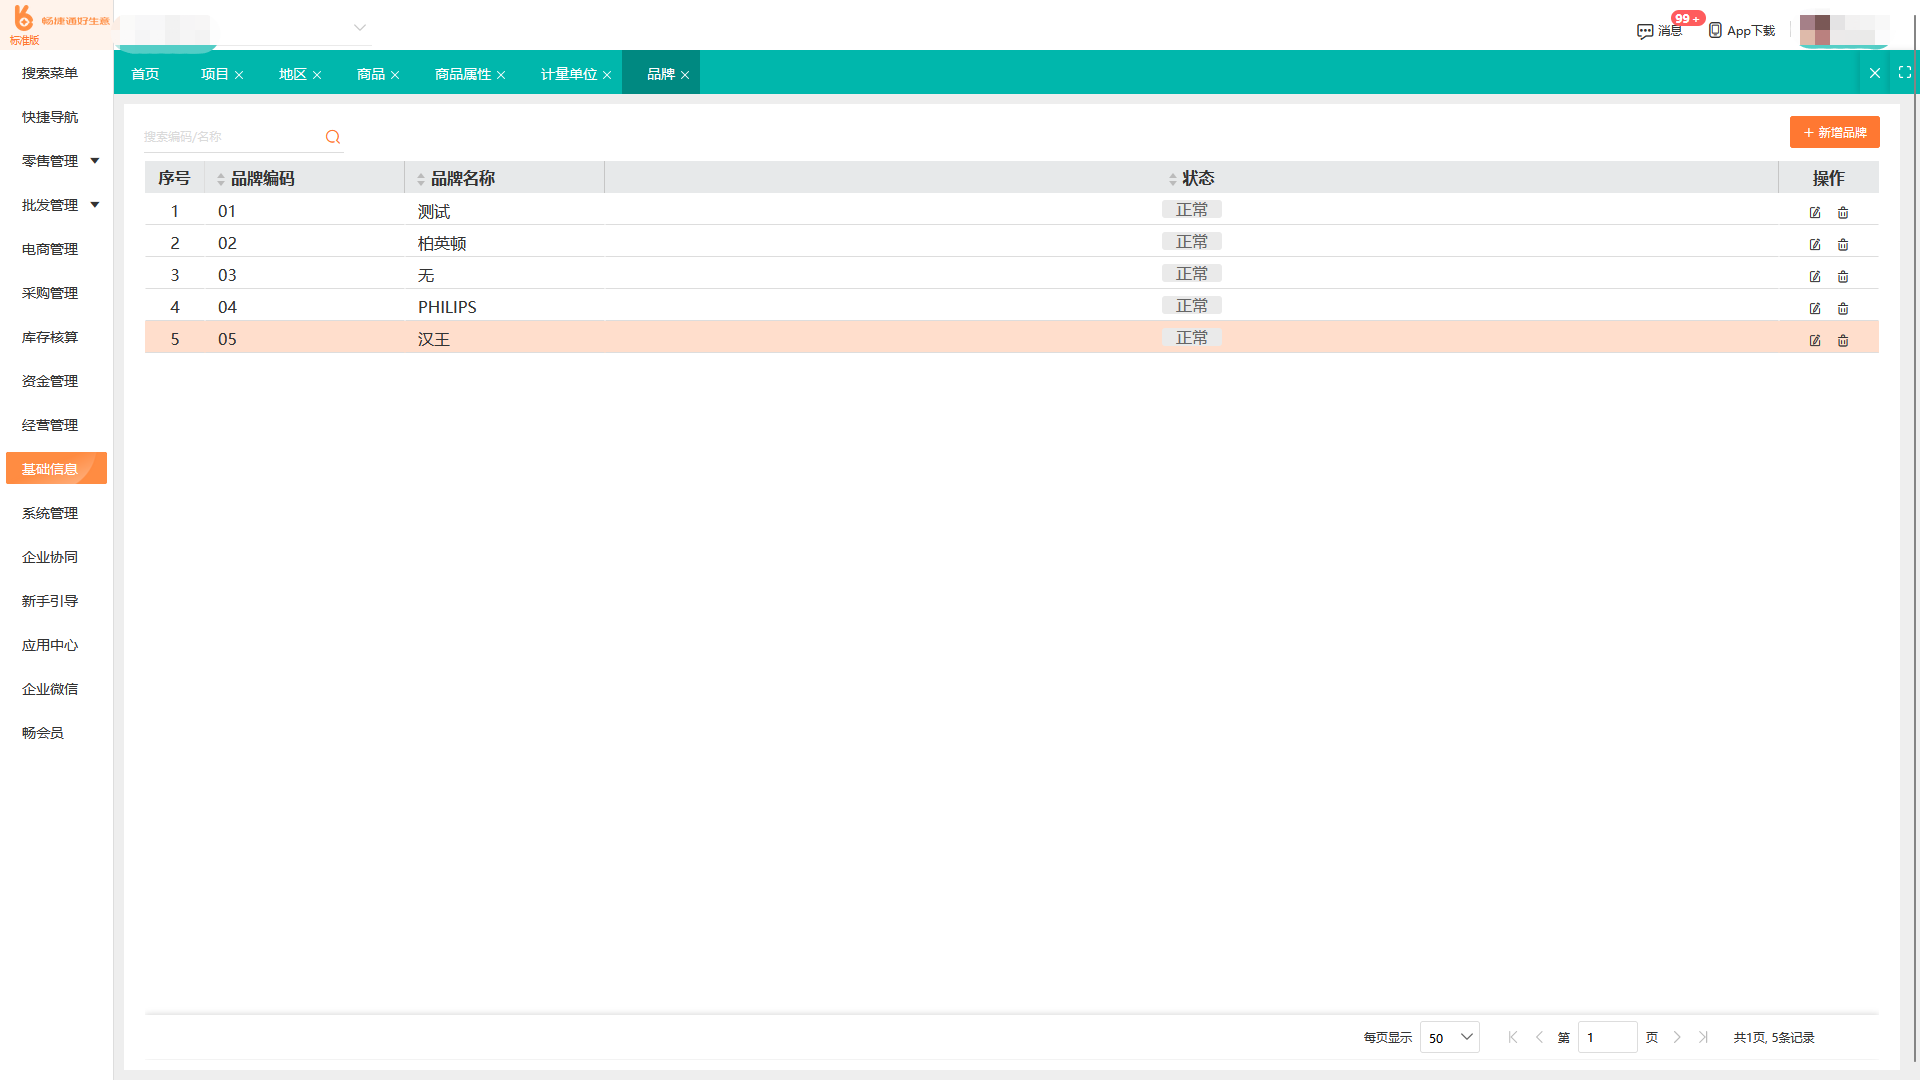Viewport: 1920px width, 1080px height.
Task: Select the 首页 menu item
Action: point(145,74)
